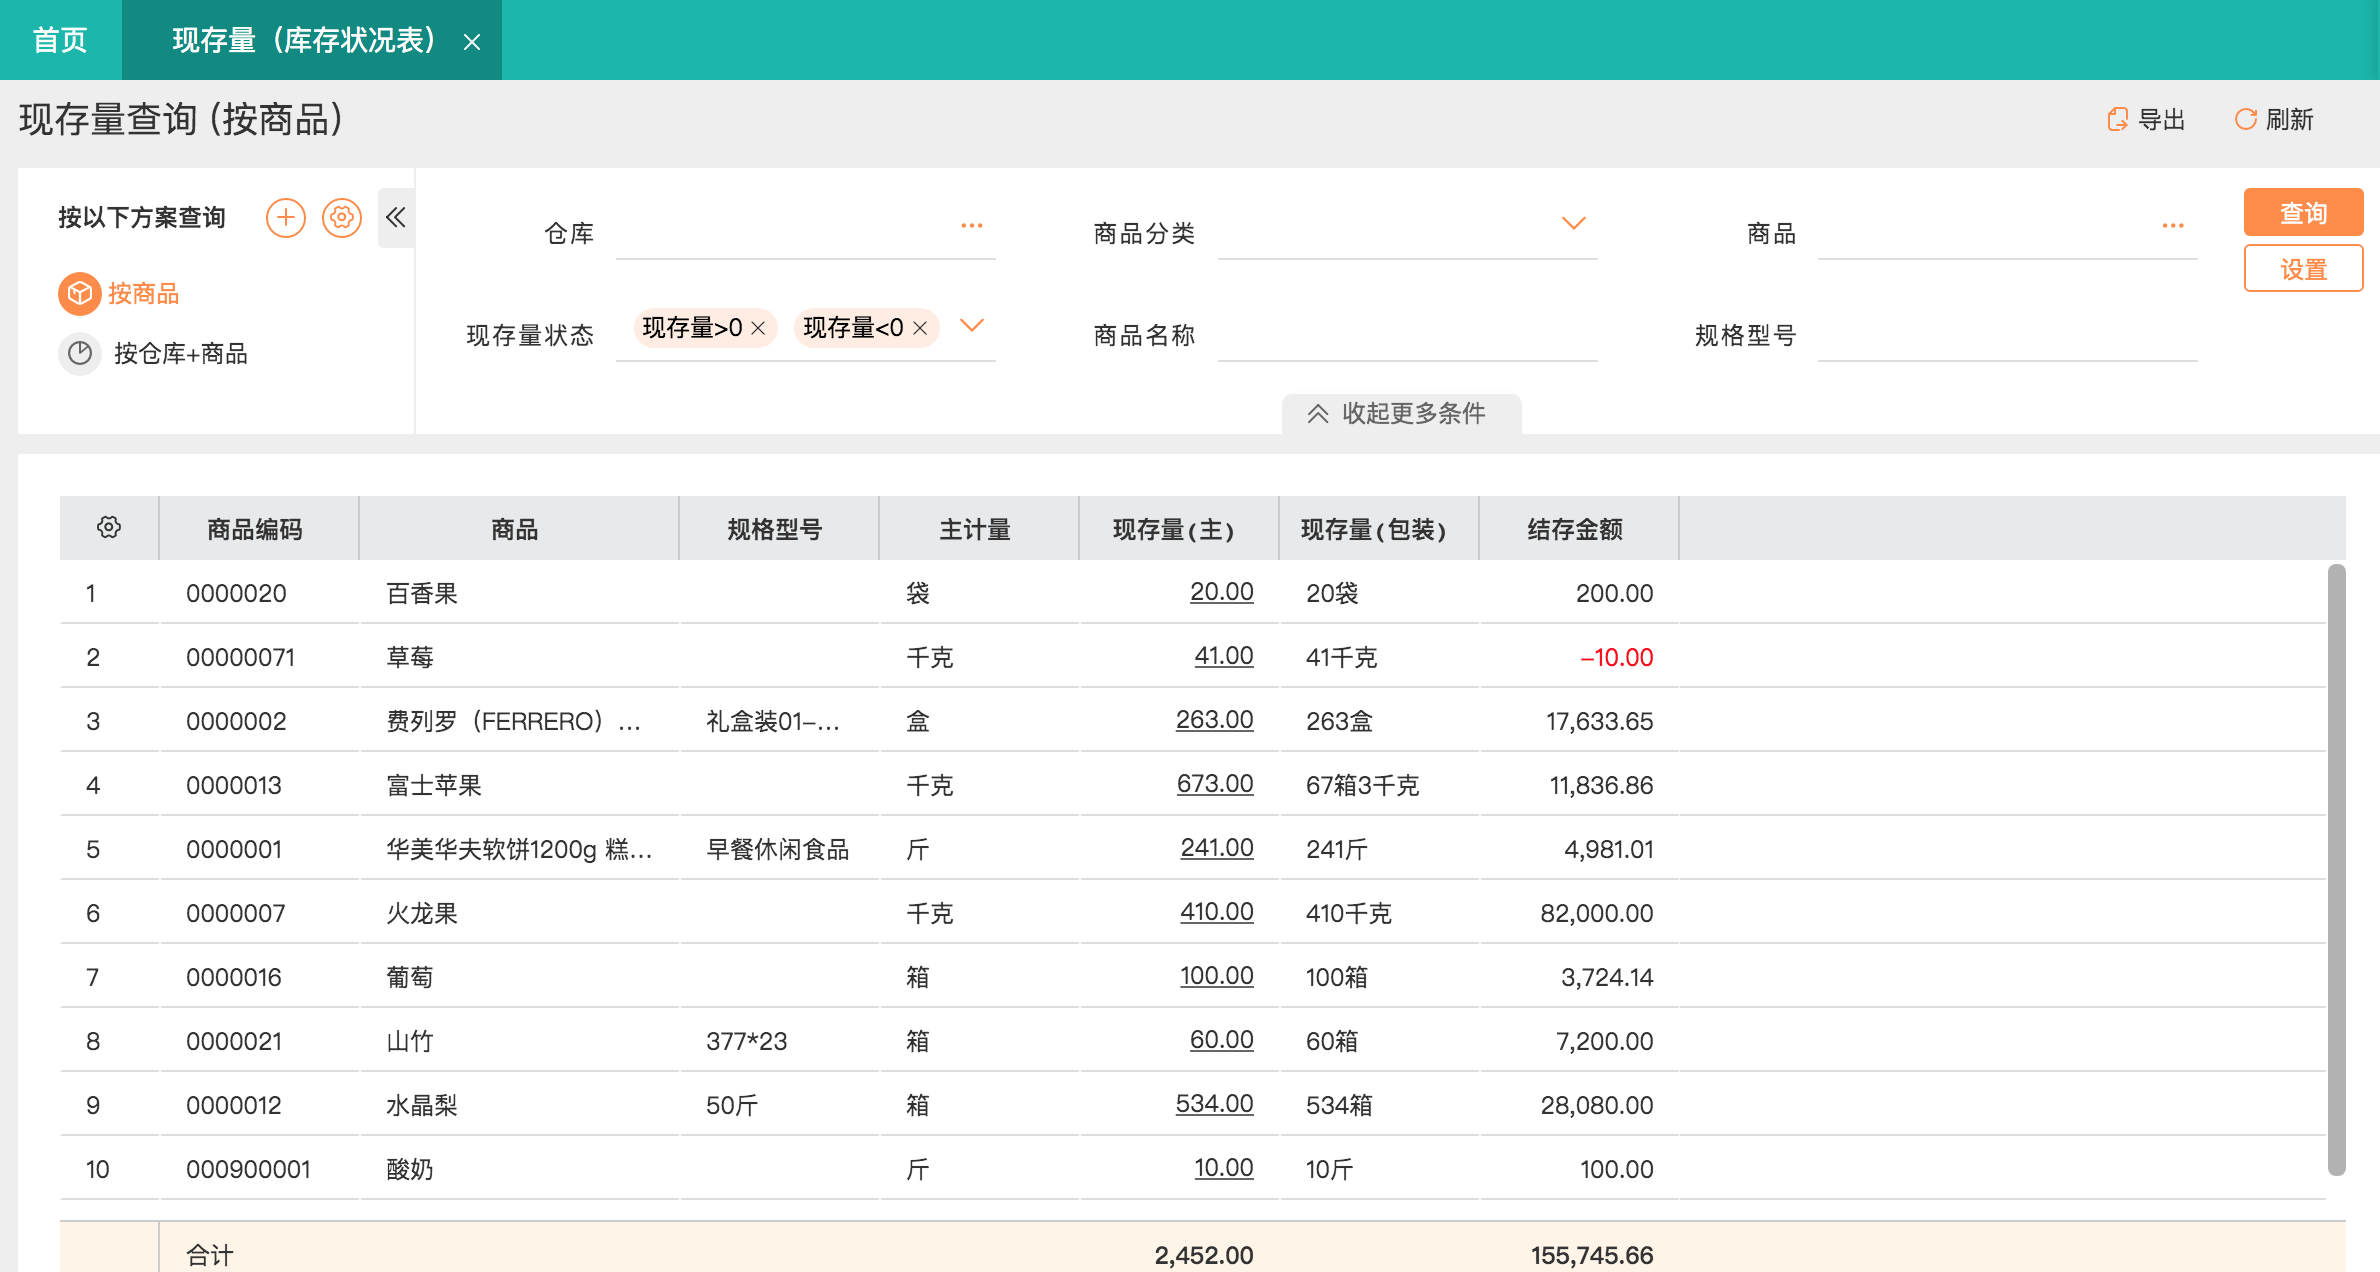Screen dimensions: 2380x1272
Task: Click the orange per-product scheme icon
Action: pos(74,291)
